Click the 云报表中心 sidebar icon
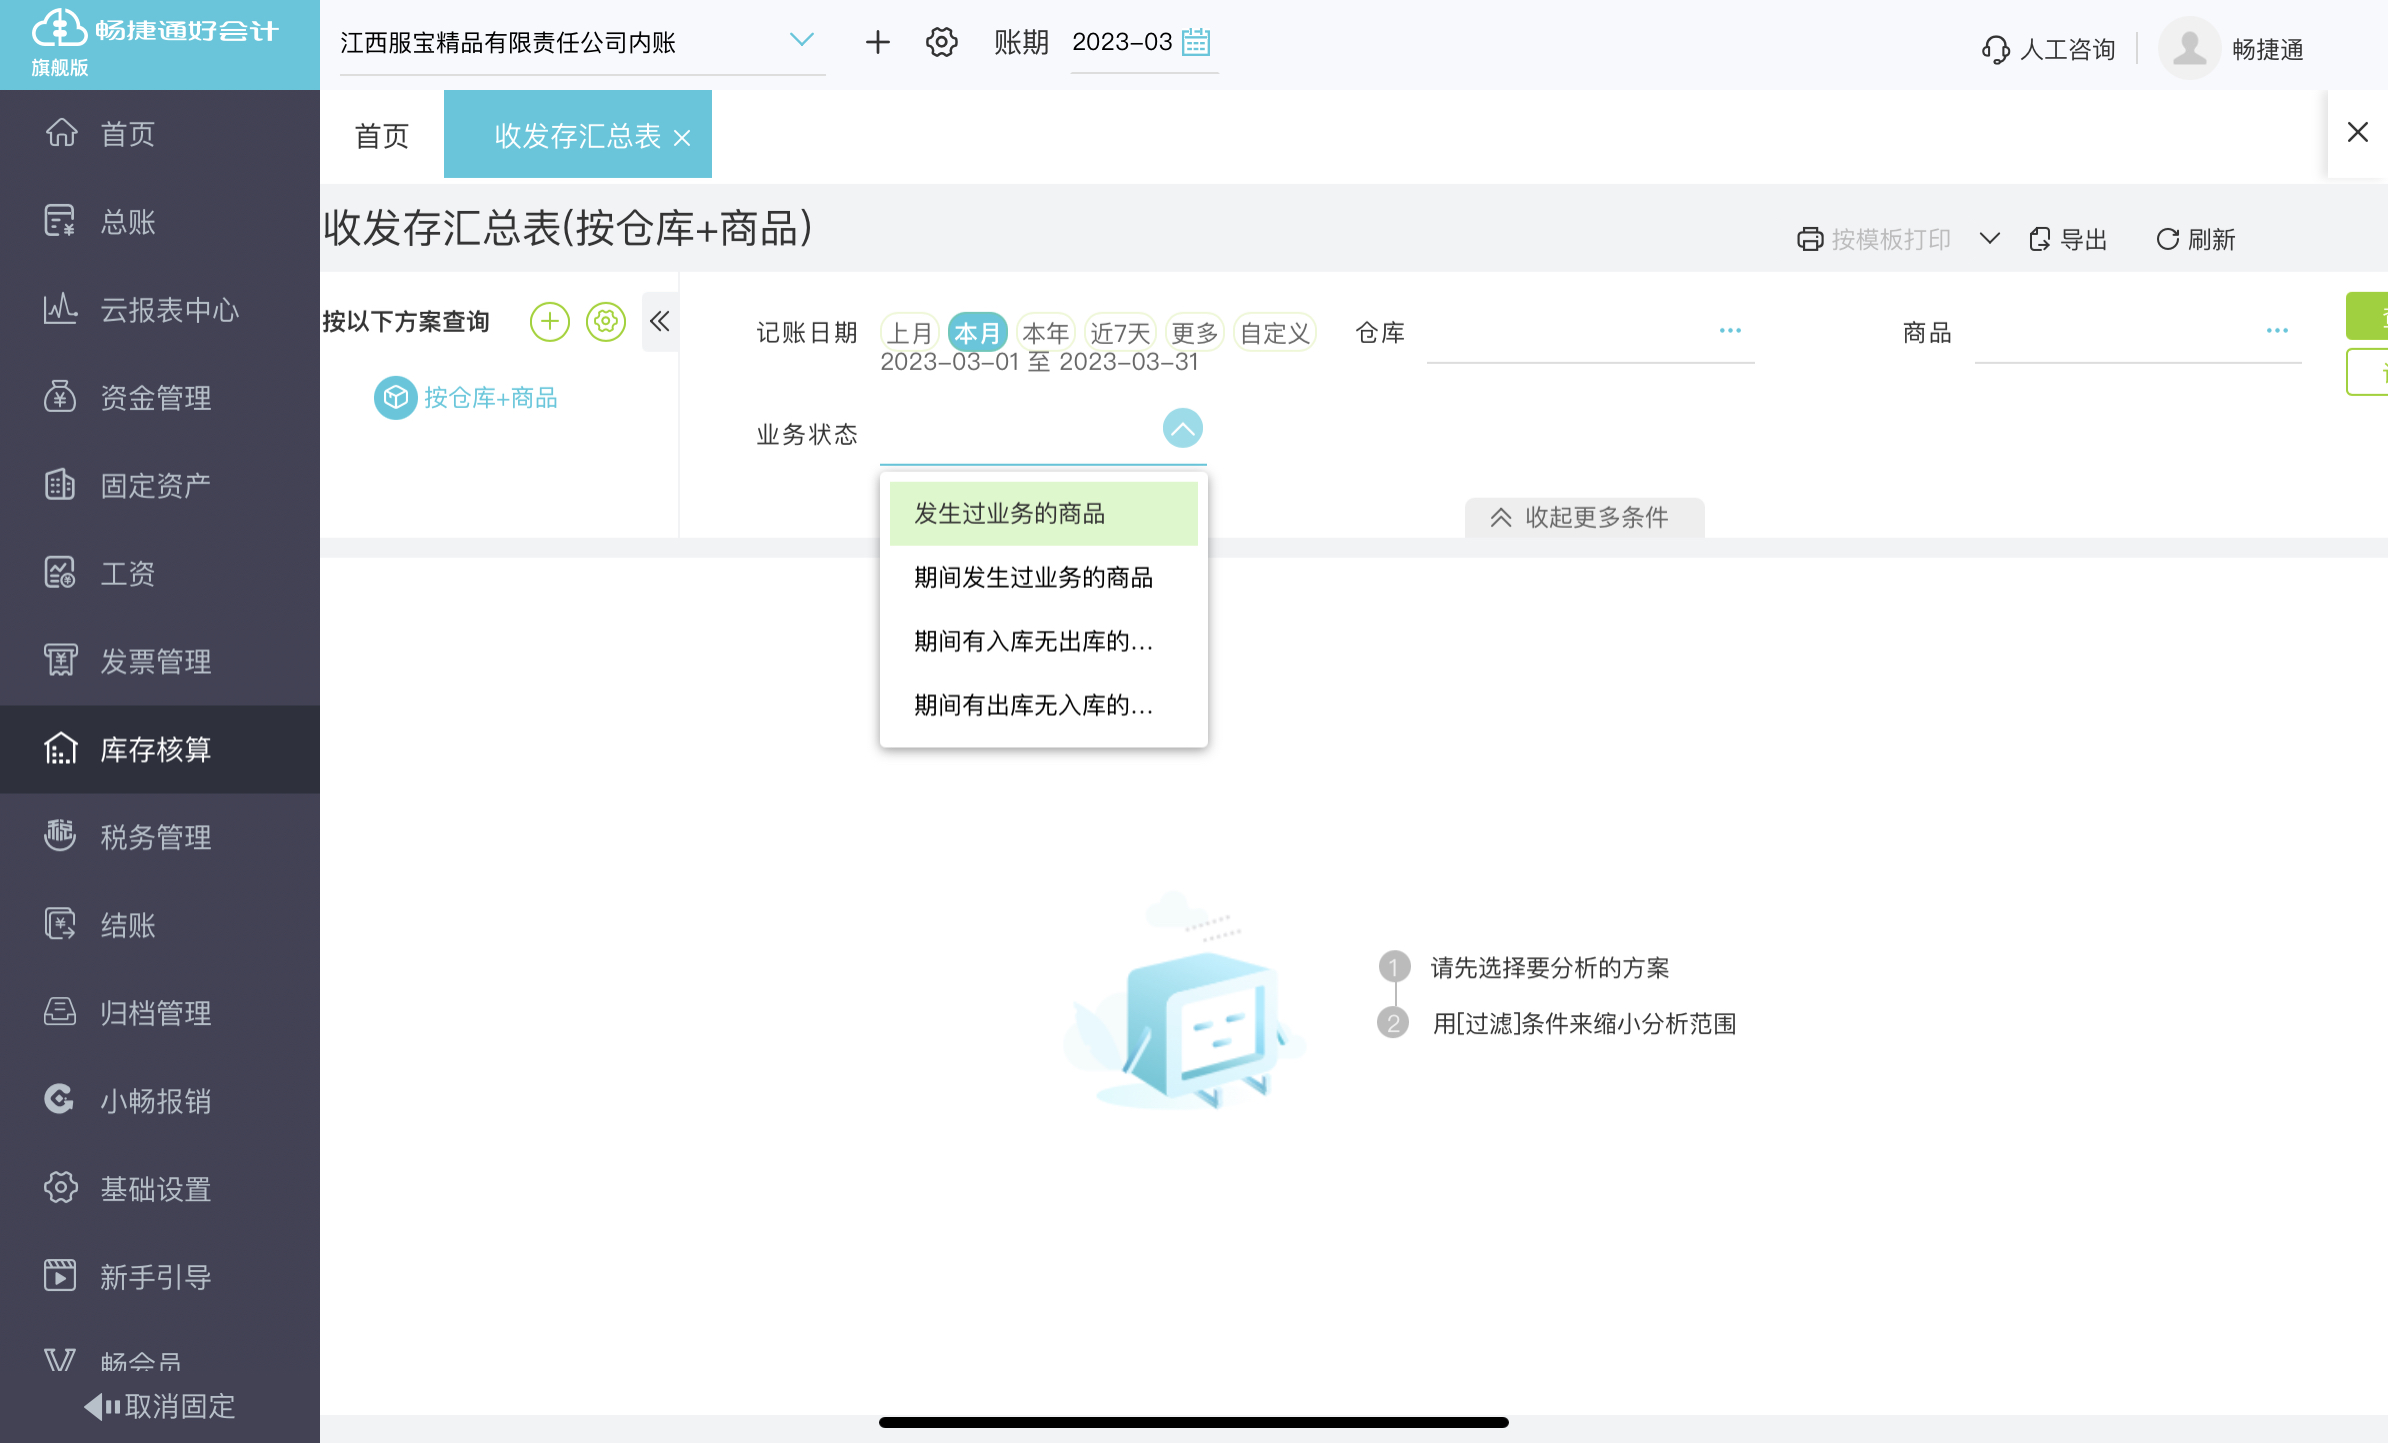Screen dimensions: 2388x1443 (x=60, y=309)
